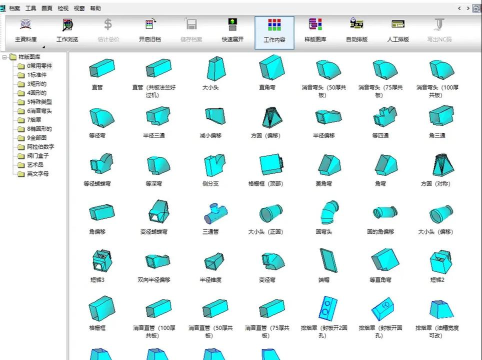
Task: Select the 1标准件 folder in tree
Action: (37, 75)
